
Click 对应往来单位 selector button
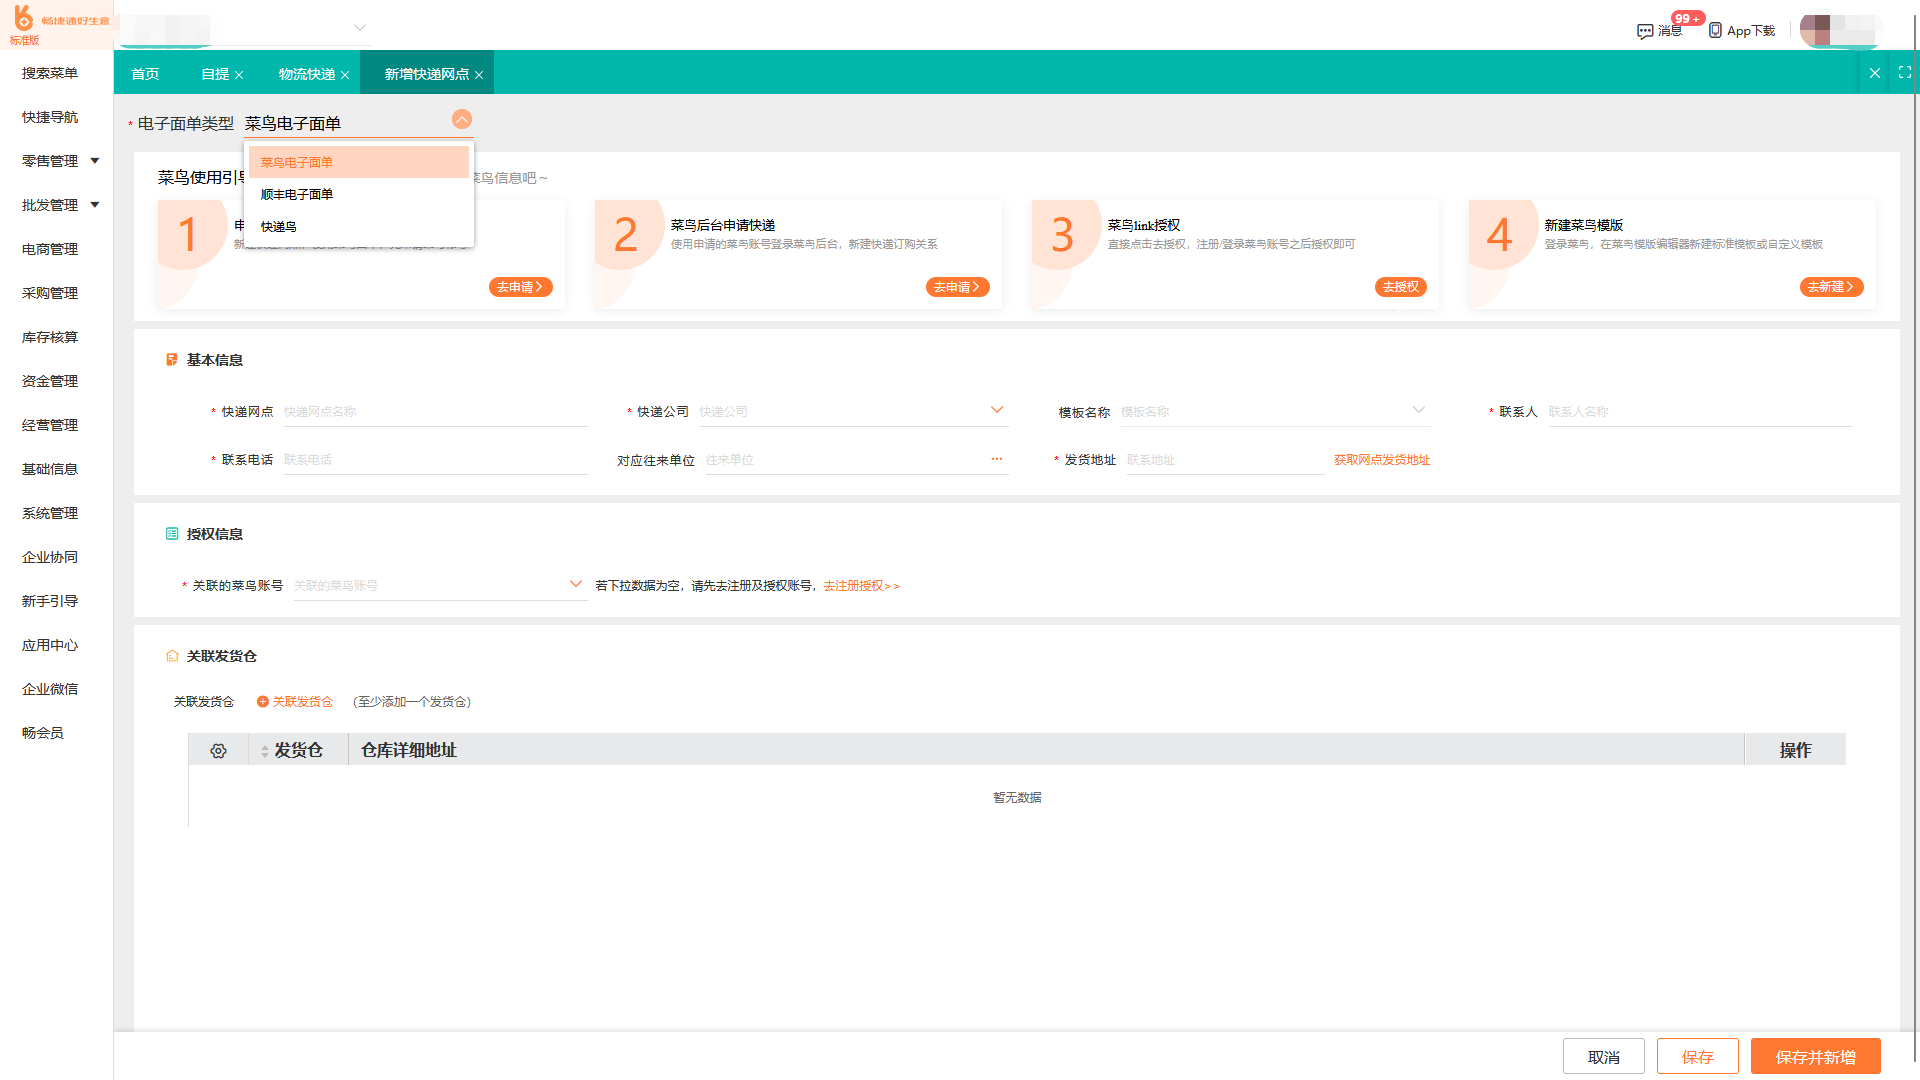click(998, 459)
